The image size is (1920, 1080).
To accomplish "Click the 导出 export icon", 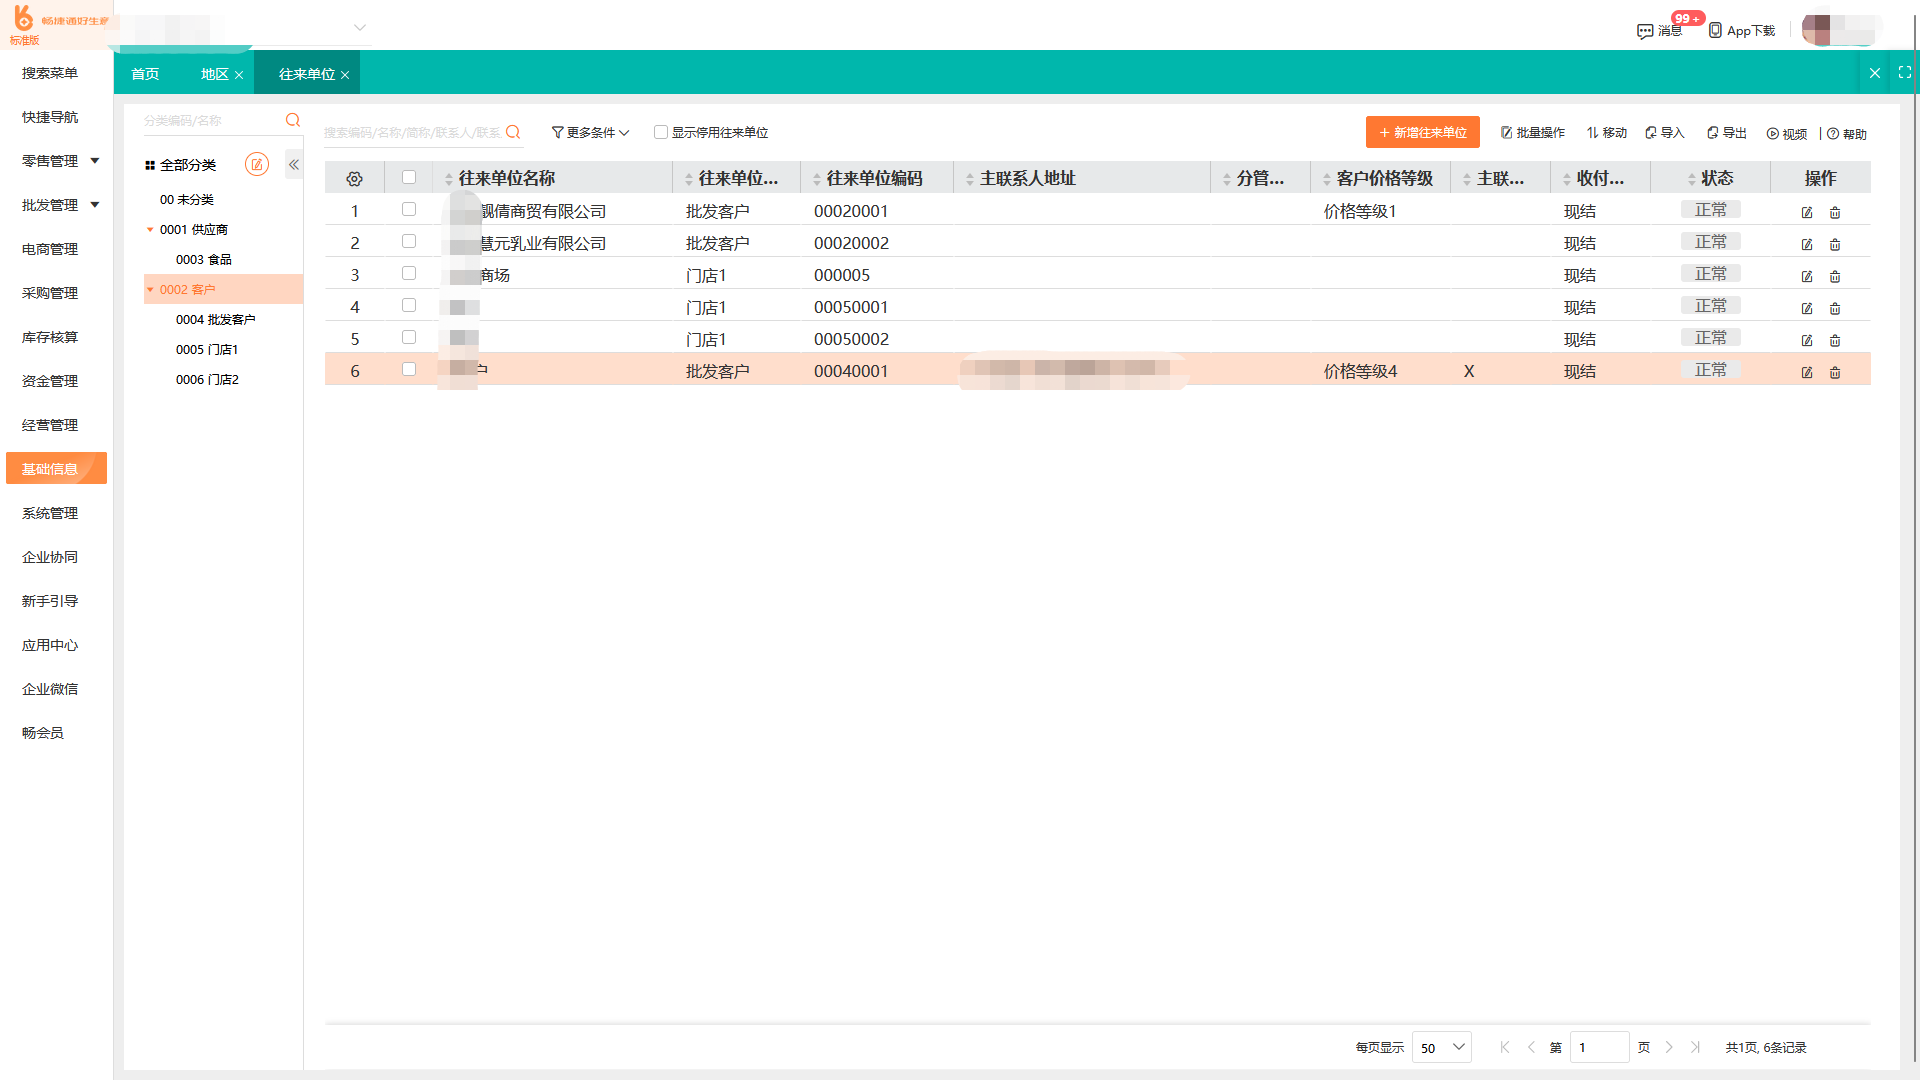I will pos(1726,132).
